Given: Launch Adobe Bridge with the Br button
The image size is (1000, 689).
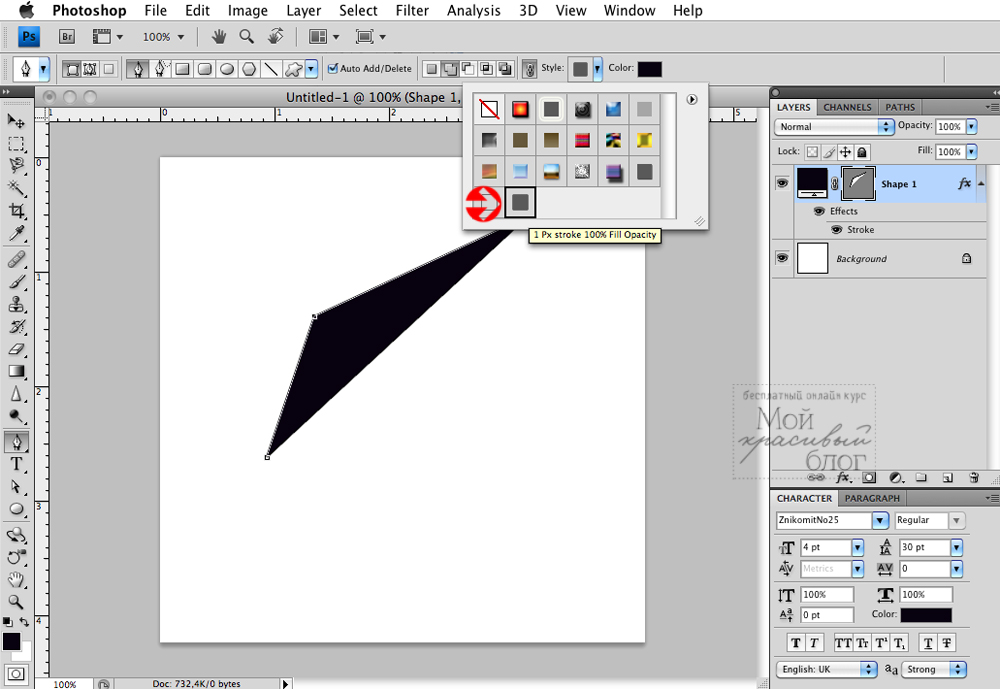Looking at the screenshot, I should (x=67, y=37).
